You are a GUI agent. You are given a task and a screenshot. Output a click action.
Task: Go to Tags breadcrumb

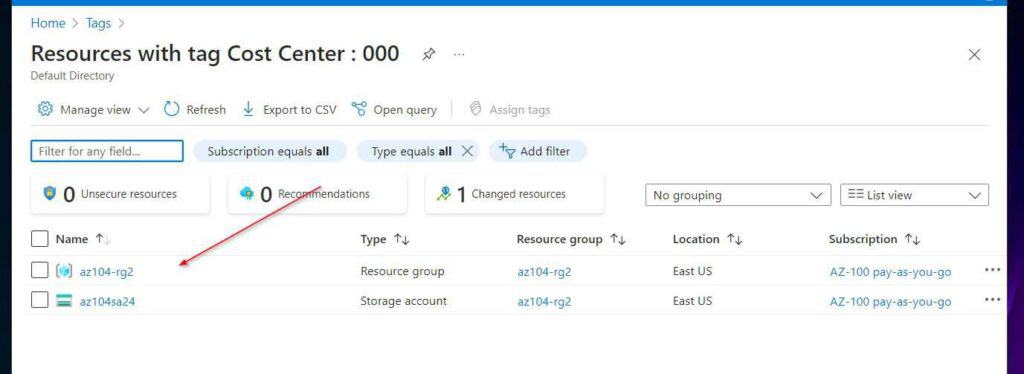click(99, 23)
